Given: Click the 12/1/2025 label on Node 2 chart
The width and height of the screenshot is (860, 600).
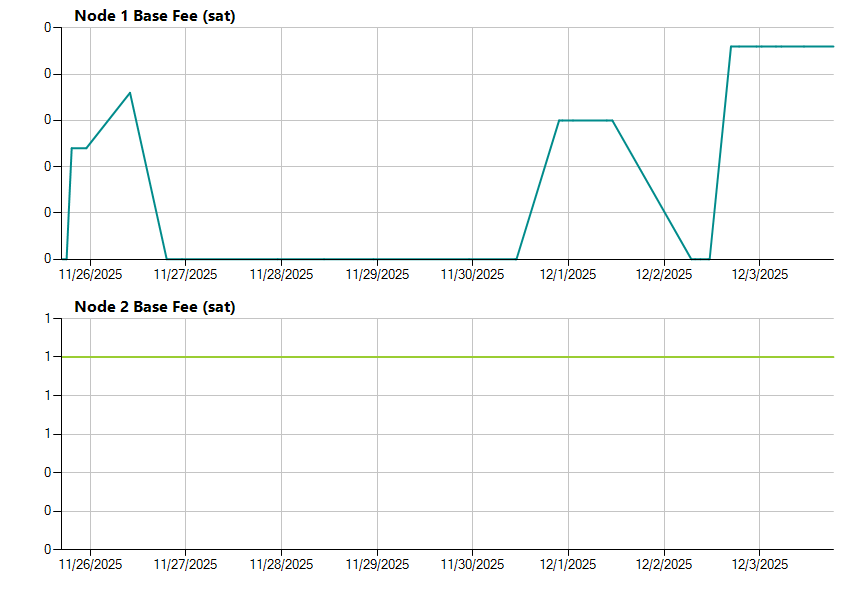Looking at the screenshot, I should (568, 565).
